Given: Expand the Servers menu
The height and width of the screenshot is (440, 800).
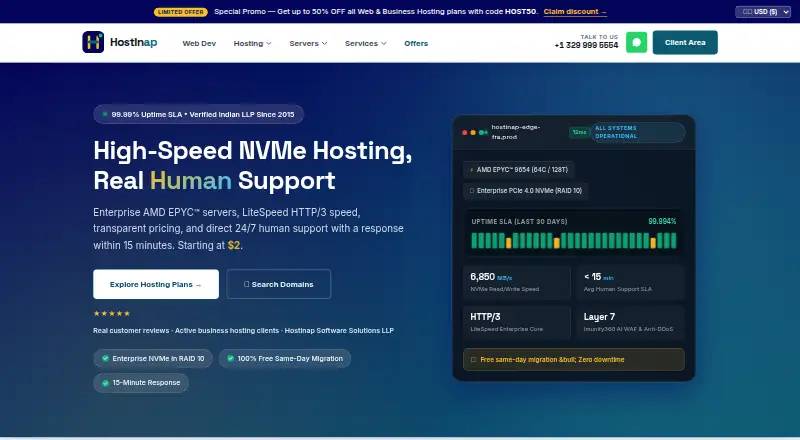Looking at the screenshot, I should pos(308,43).
